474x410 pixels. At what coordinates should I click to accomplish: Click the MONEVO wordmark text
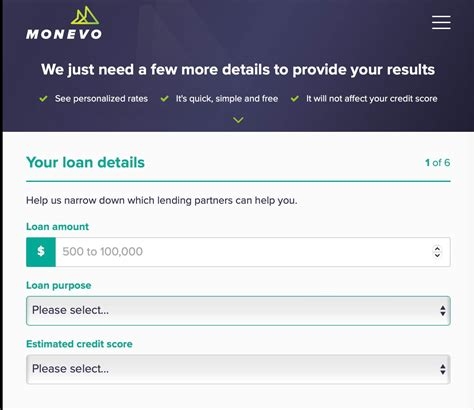point(64,34)
